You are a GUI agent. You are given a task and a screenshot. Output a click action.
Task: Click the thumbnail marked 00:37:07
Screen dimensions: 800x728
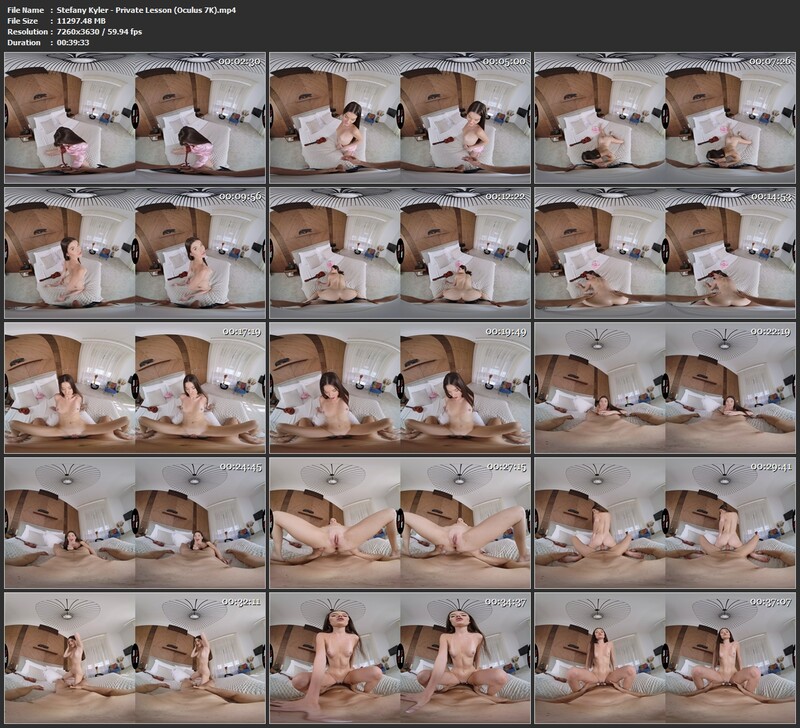pyautogui.click(x=665, y=656)
